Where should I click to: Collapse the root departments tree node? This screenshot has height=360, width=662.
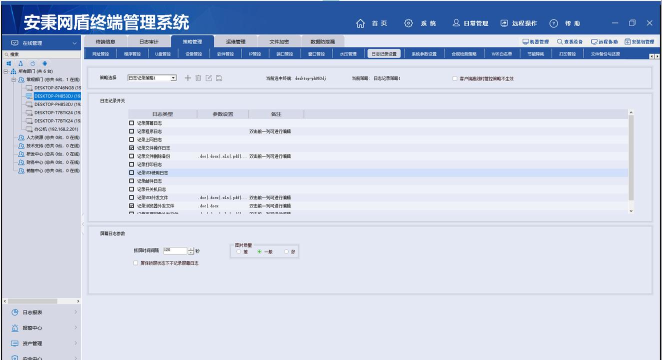tap(6, 71)
